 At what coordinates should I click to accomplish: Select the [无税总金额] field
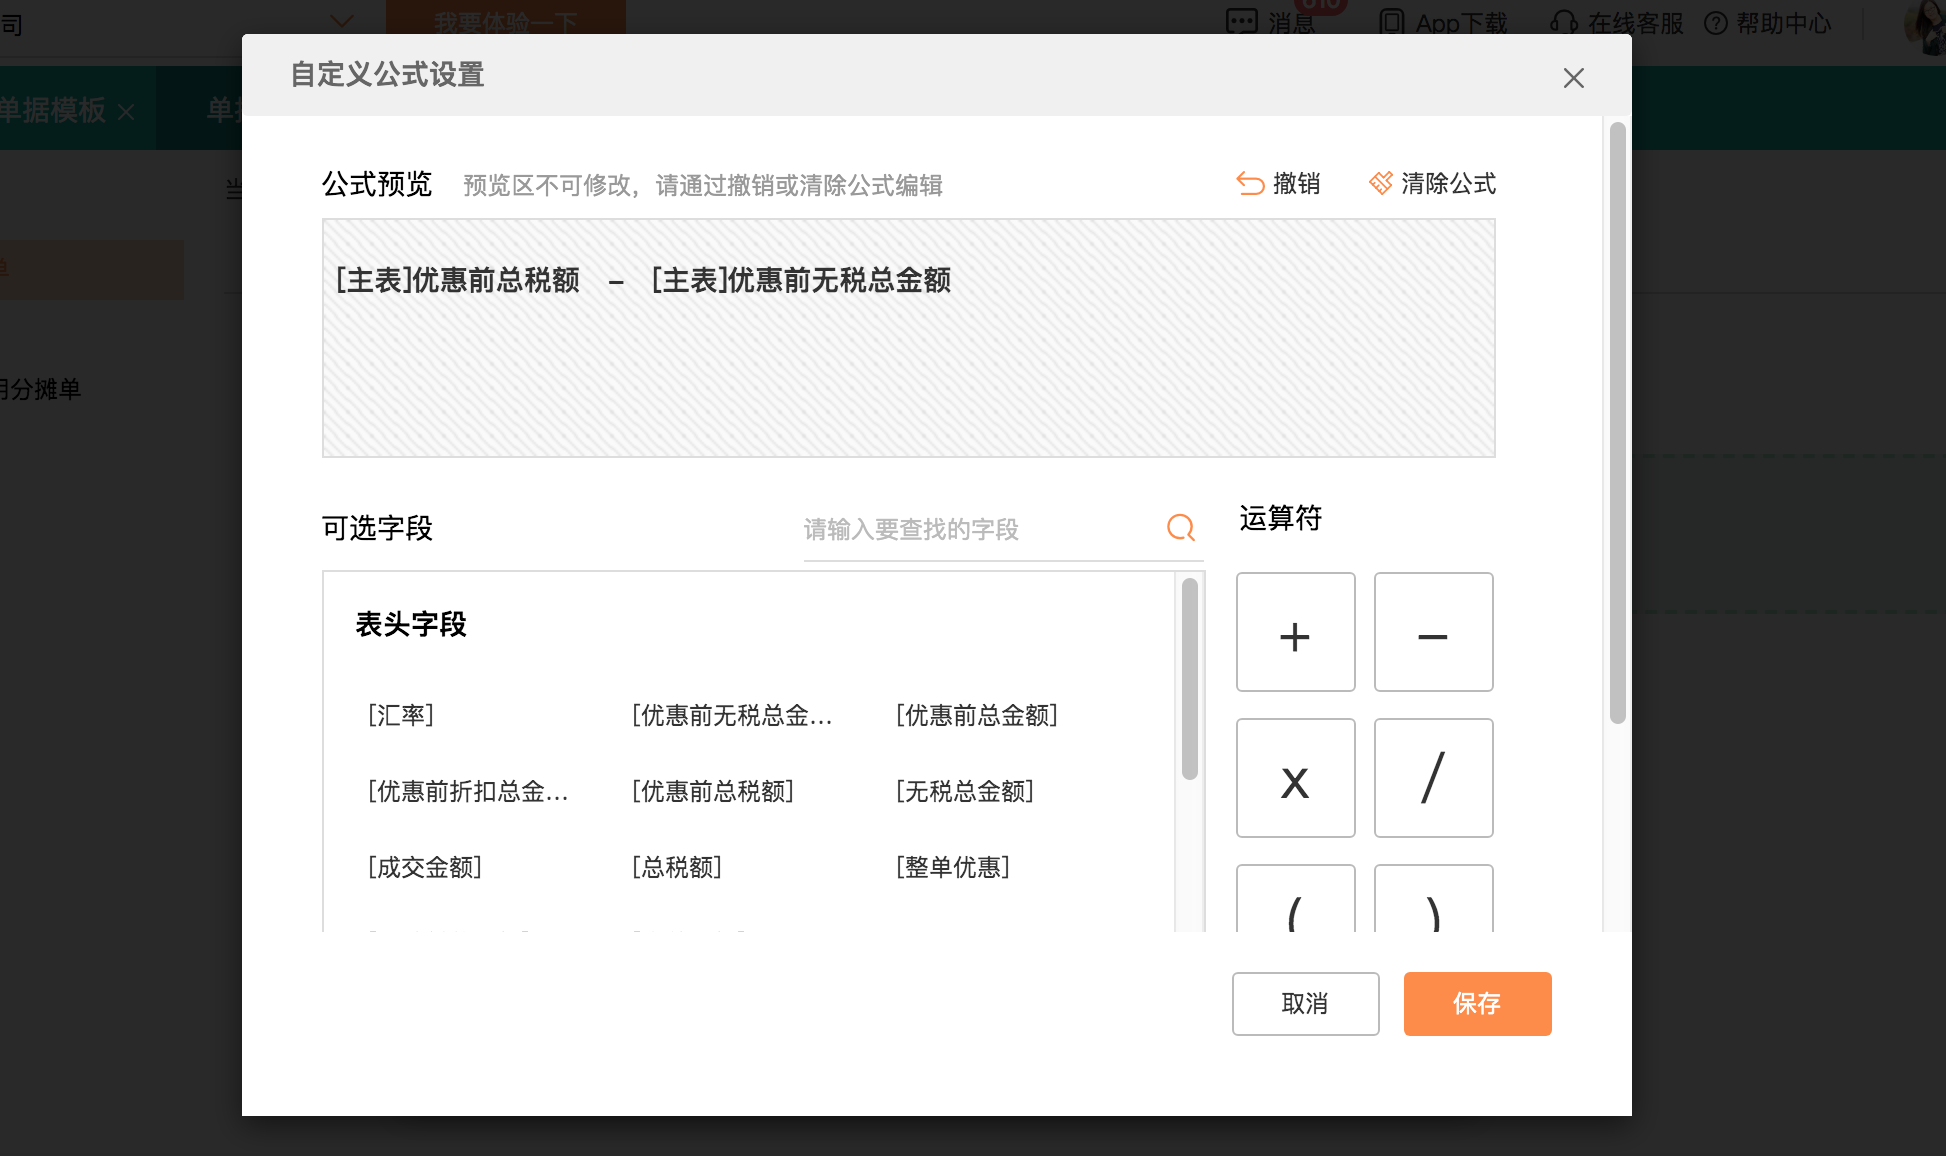(963, 791)
